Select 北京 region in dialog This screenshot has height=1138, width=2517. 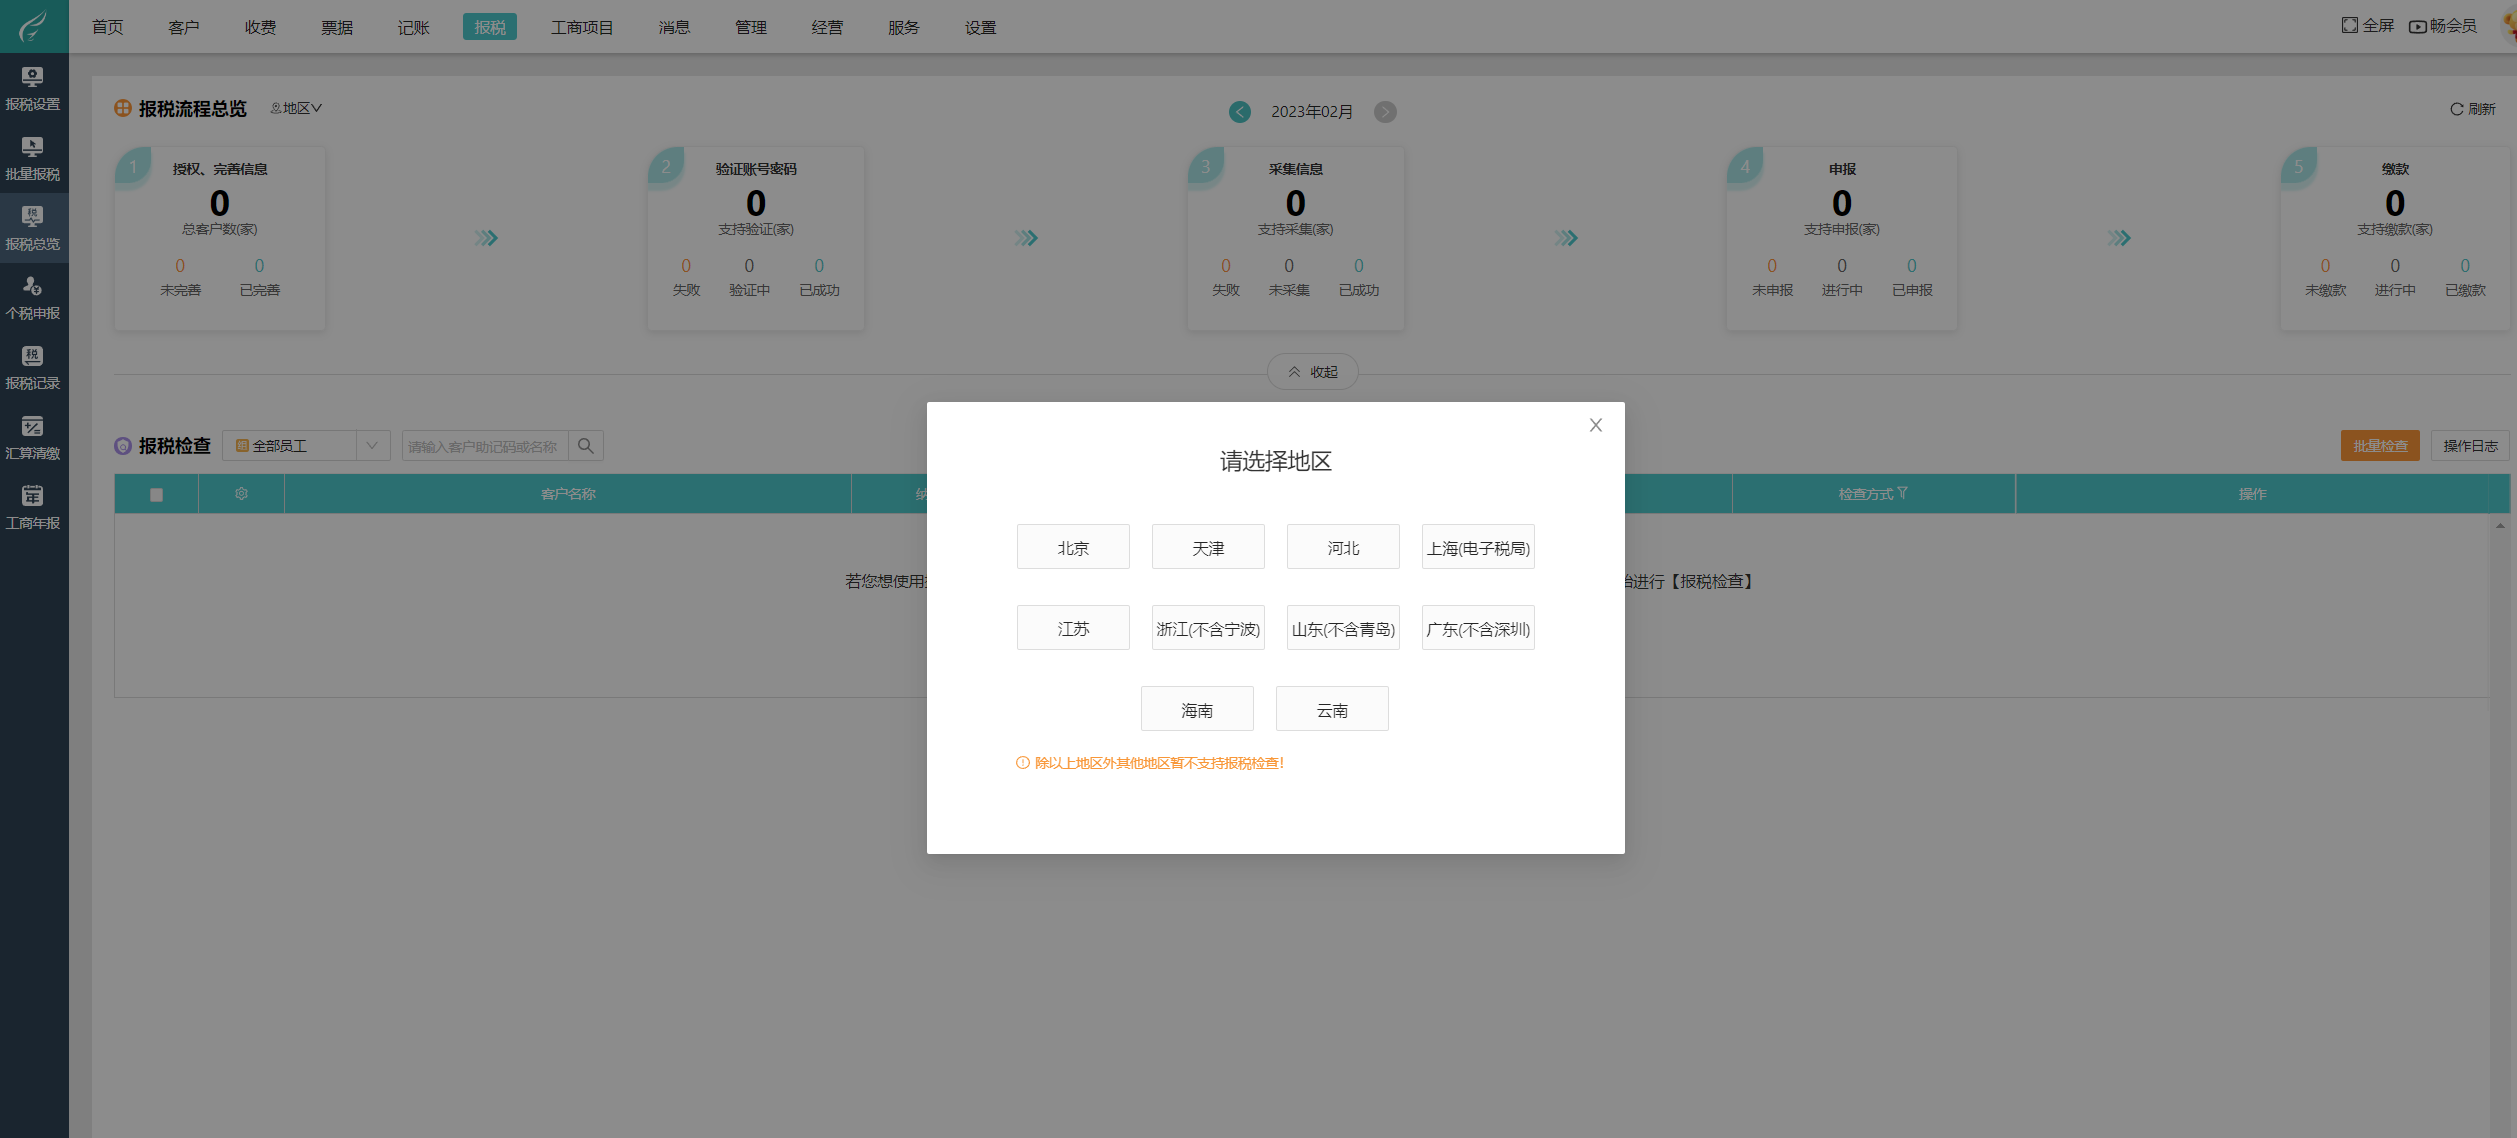click(x=1072, y=547)
